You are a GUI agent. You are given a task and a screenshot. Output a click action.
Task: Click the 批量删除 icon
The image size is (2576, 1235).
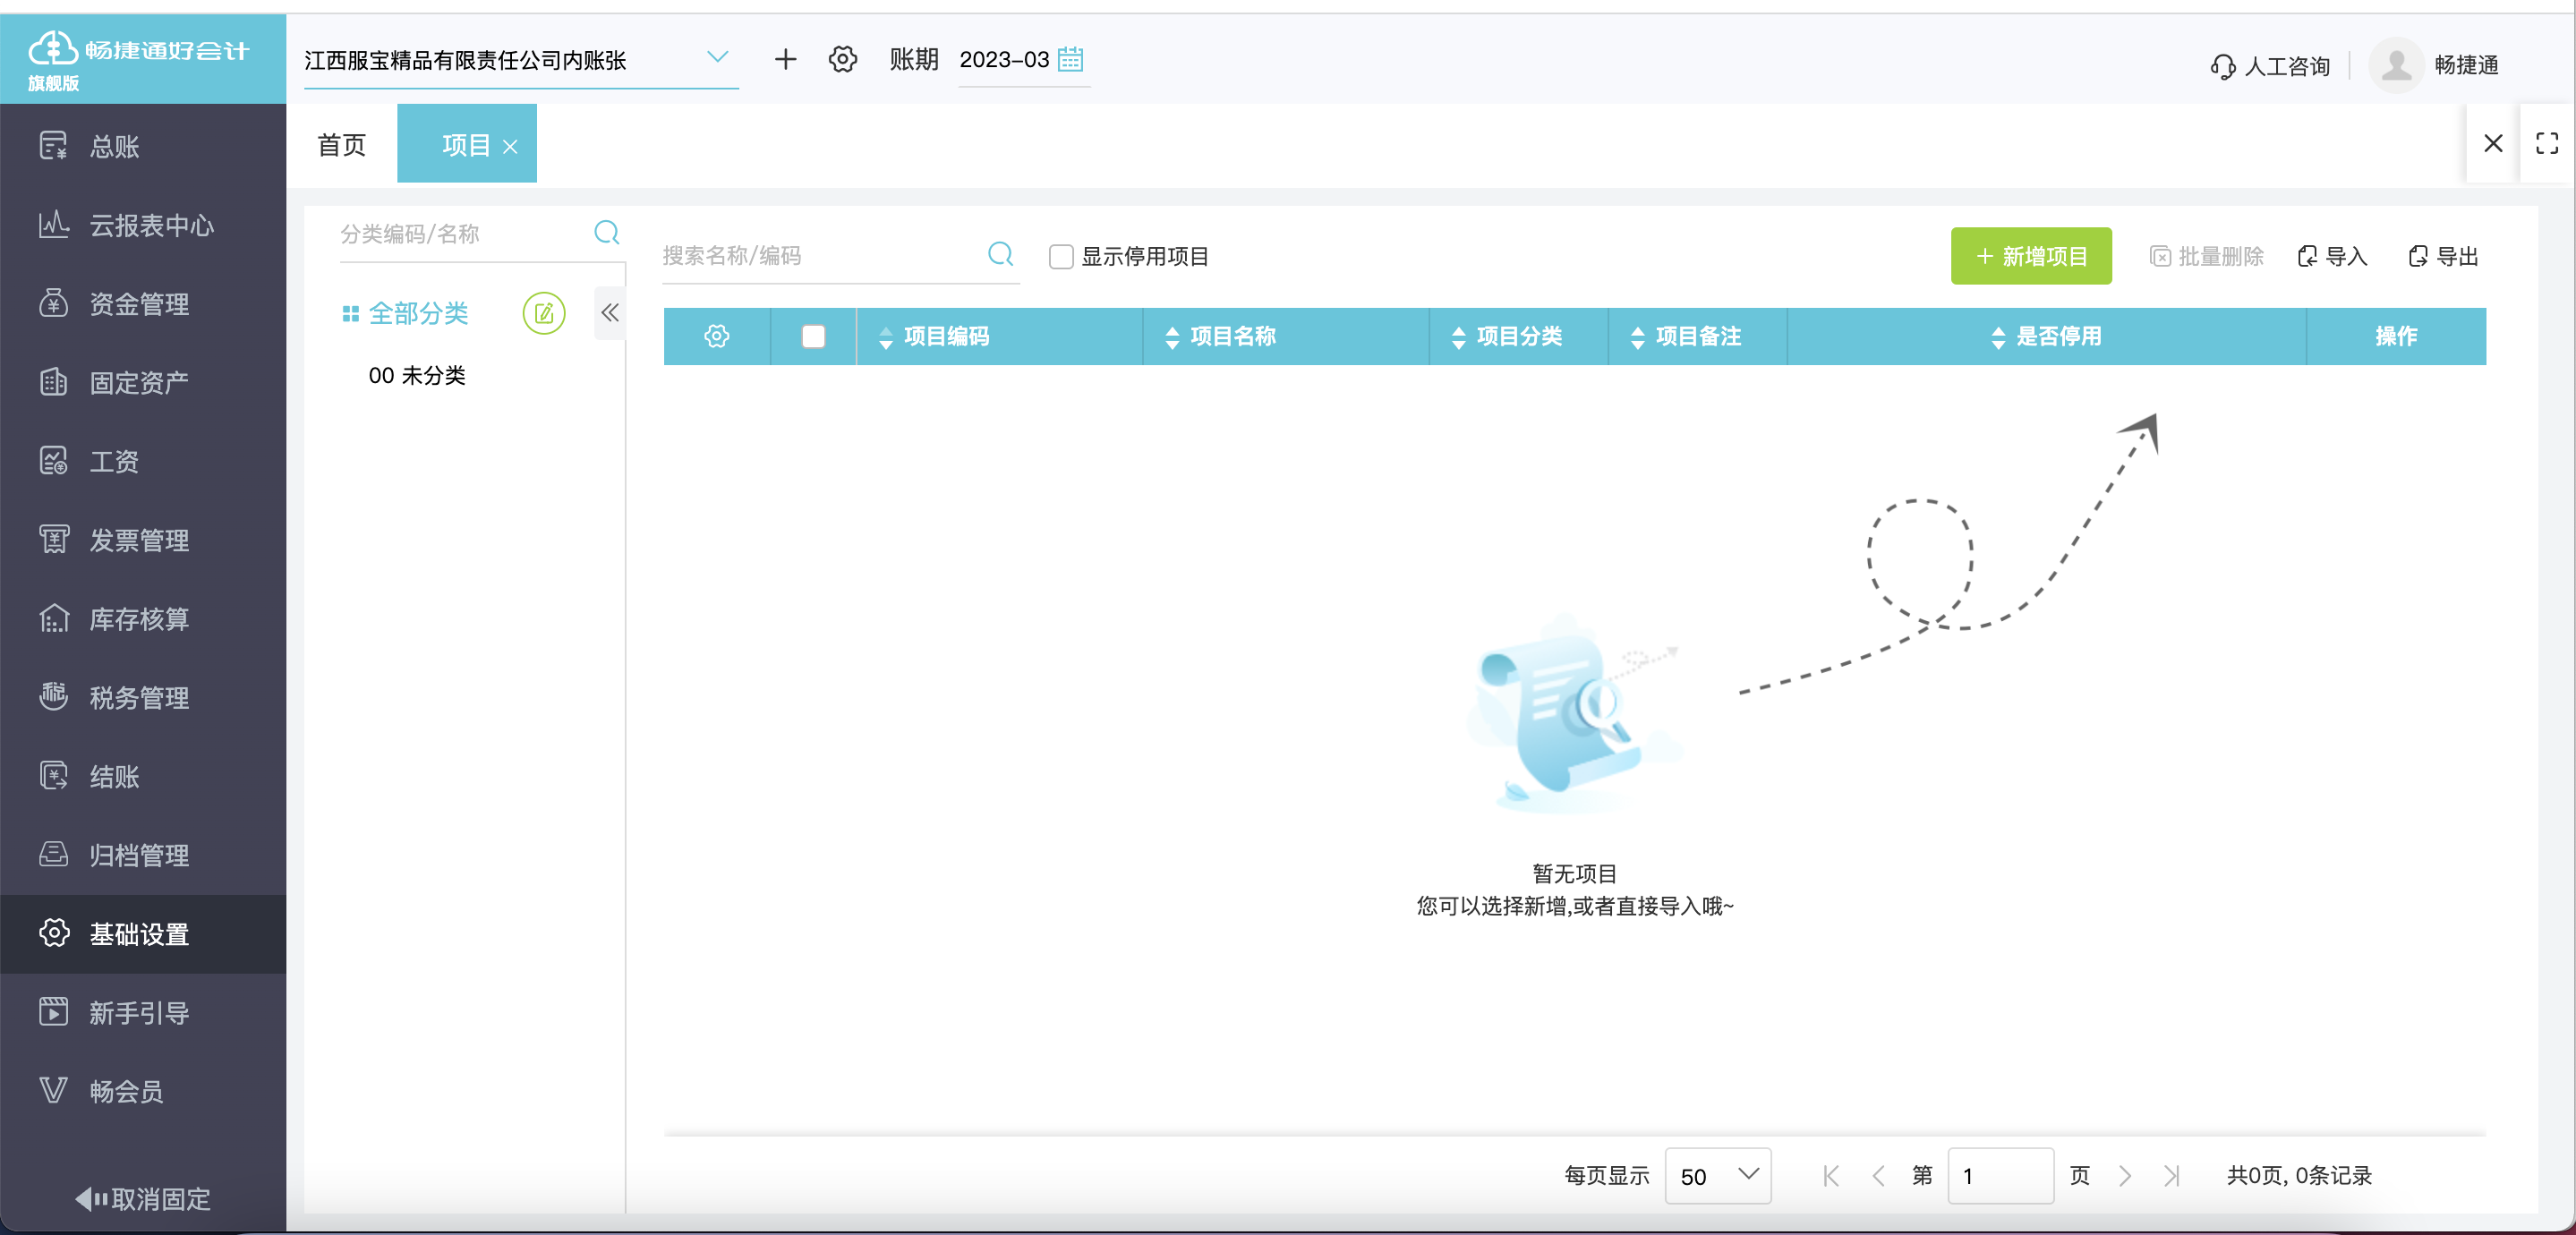[2157, 256]
